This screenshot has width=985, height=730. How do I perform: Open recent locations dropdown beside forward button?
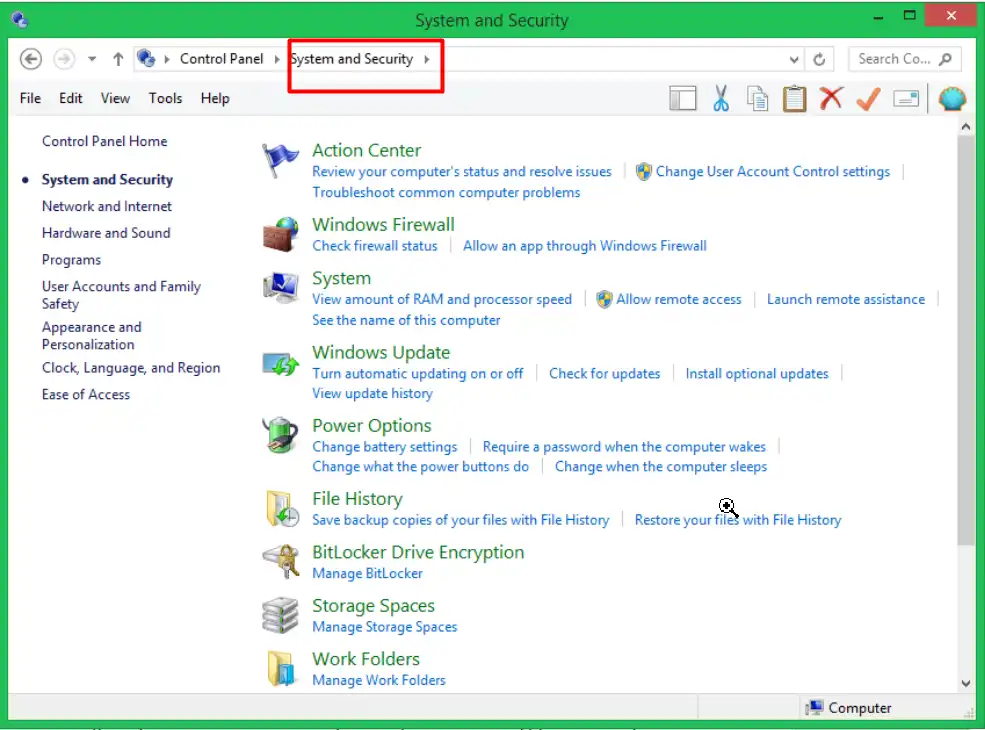92,58
